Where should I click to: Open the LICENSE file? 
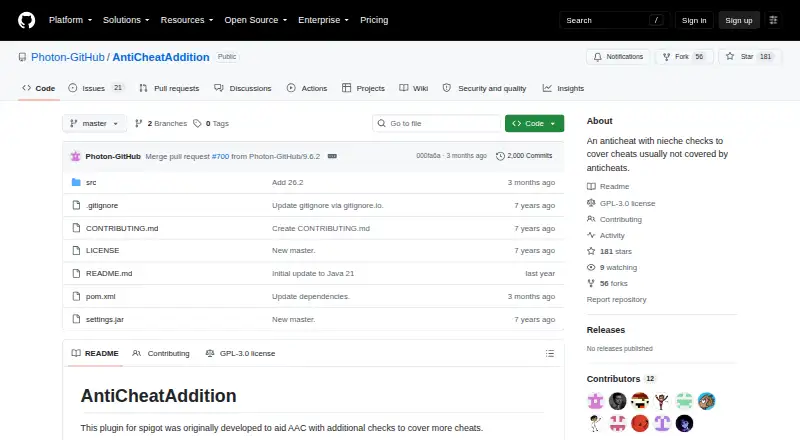pos(103,251)
